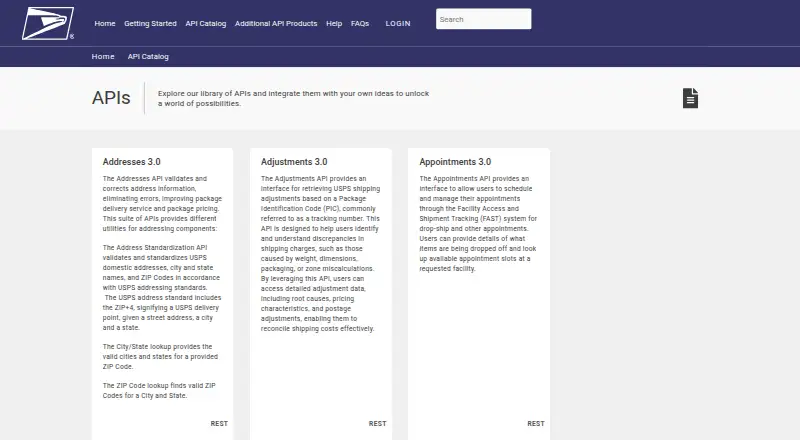
Task: Open the Adjustments 3.0 API card title
Action: 294,162
